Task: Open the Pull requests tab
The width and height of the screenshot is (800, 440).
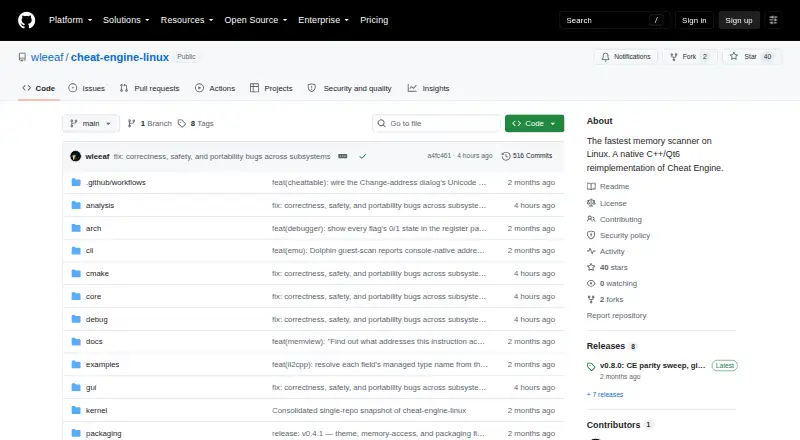Action: [149, 88]
